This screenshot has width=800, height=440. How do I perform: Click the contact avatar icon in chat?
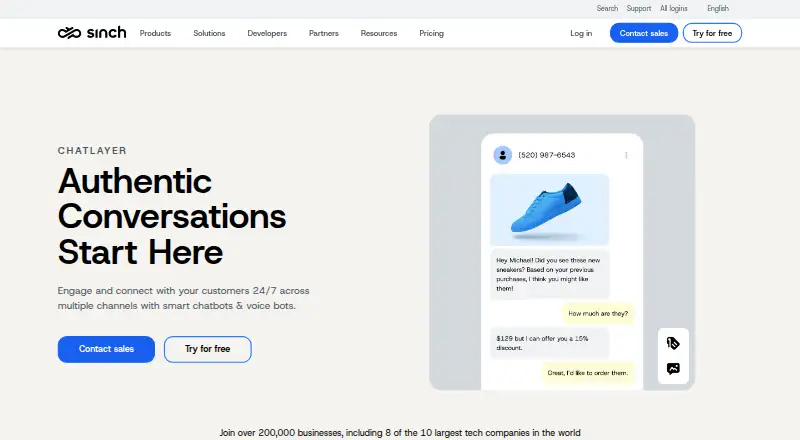503,155
